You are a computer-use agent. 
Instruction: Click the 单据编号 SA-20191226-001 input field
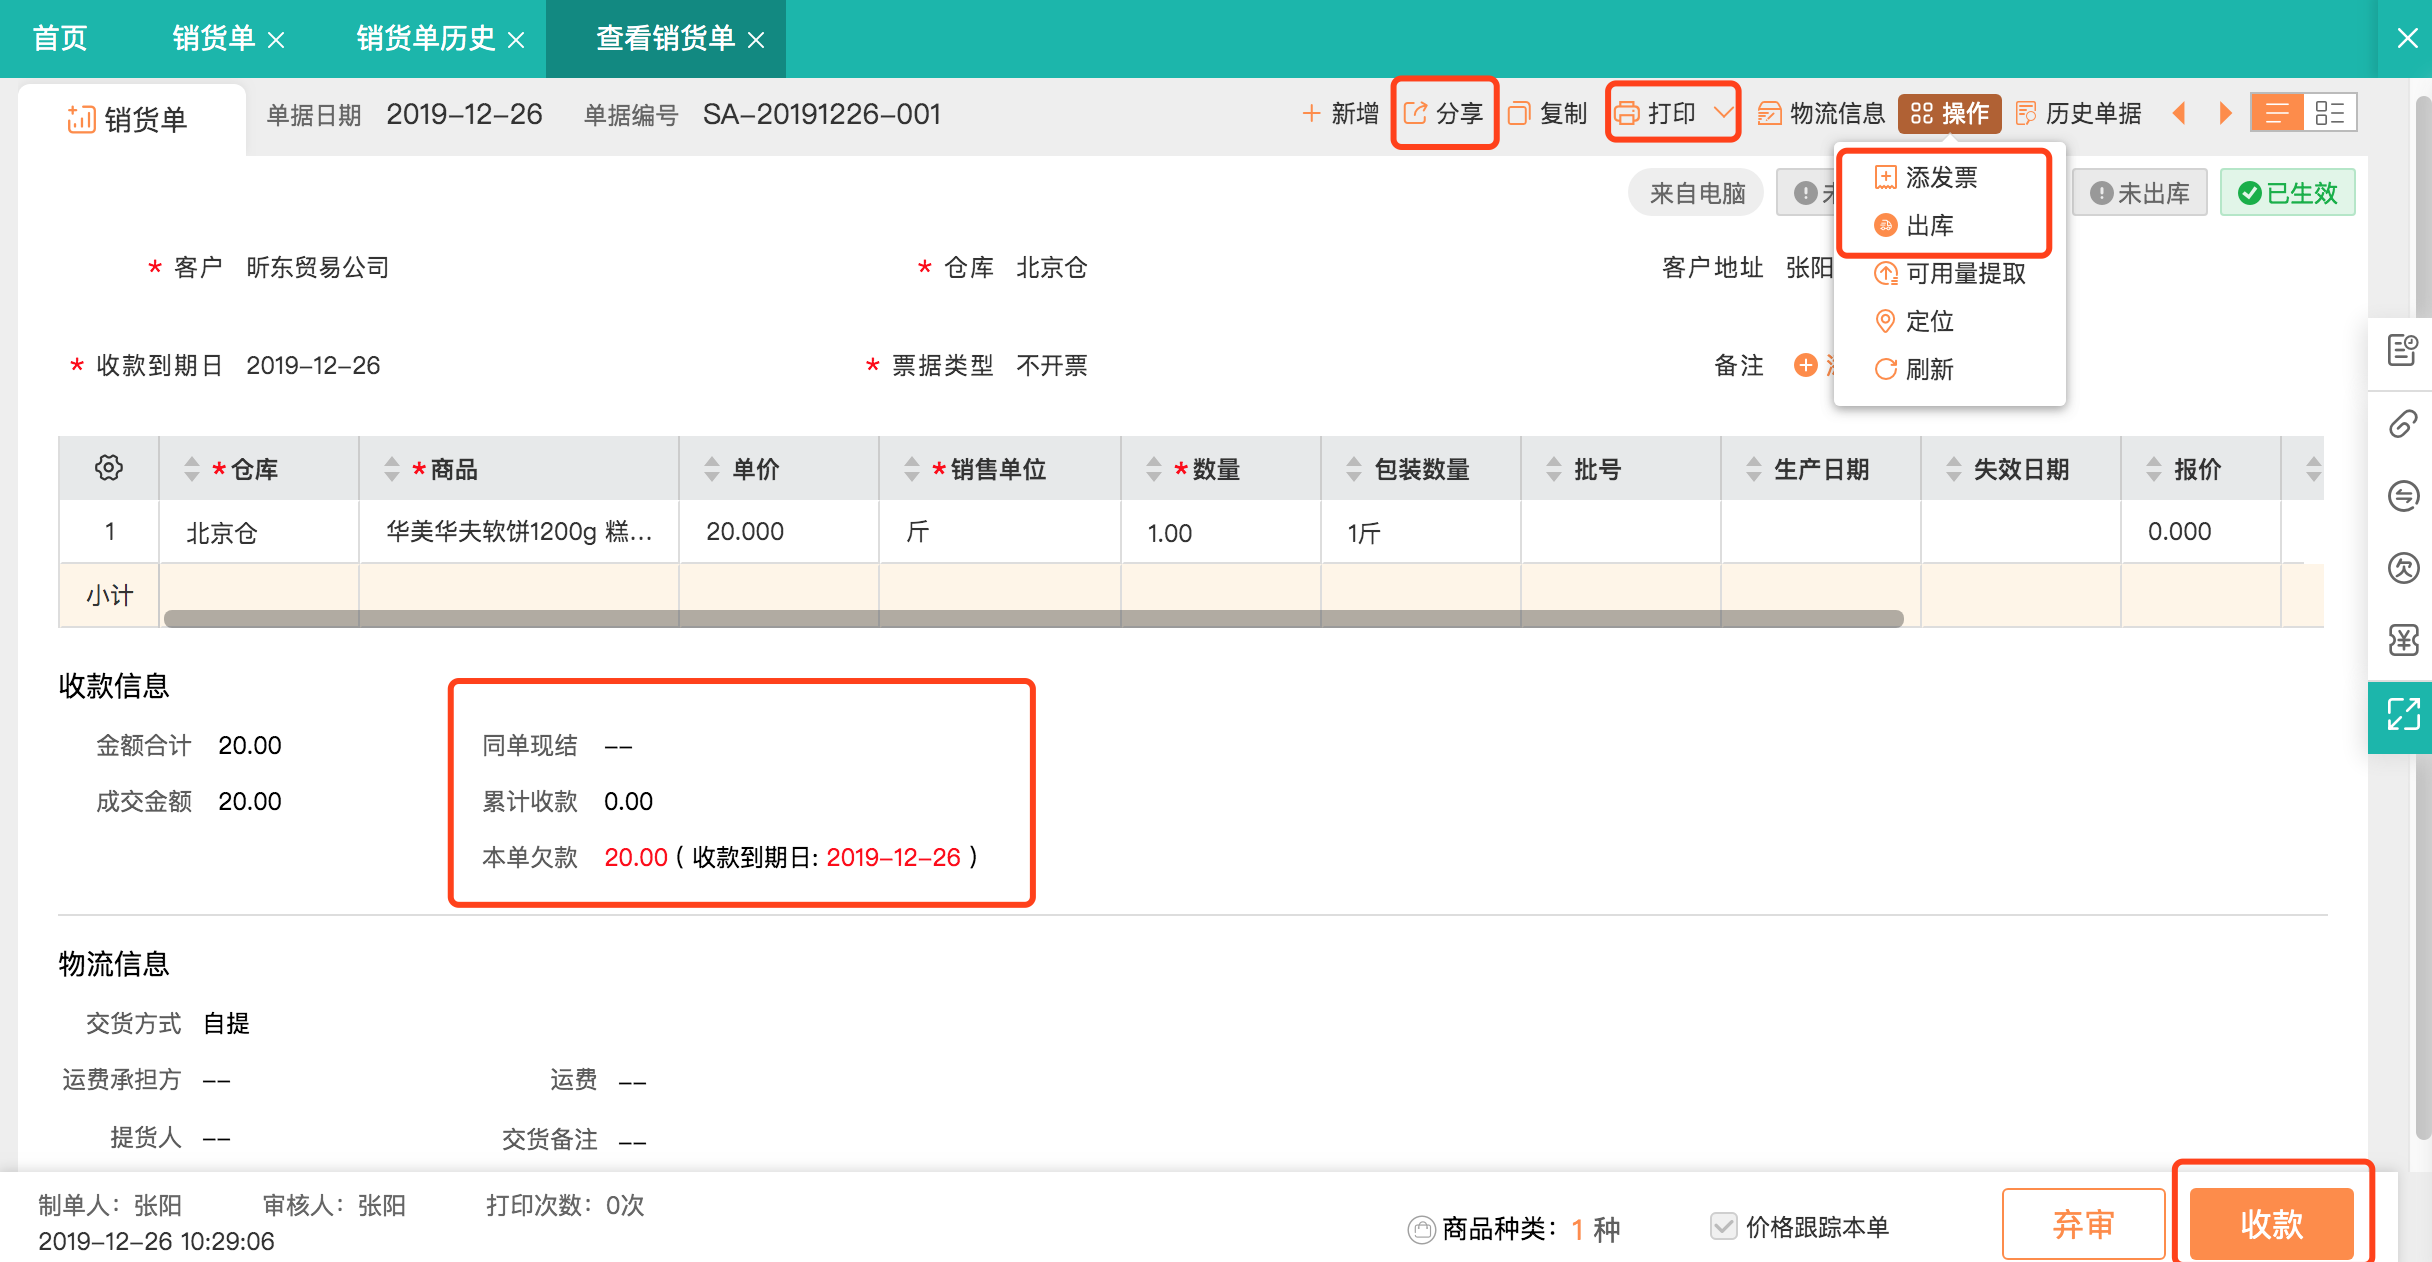820,113
